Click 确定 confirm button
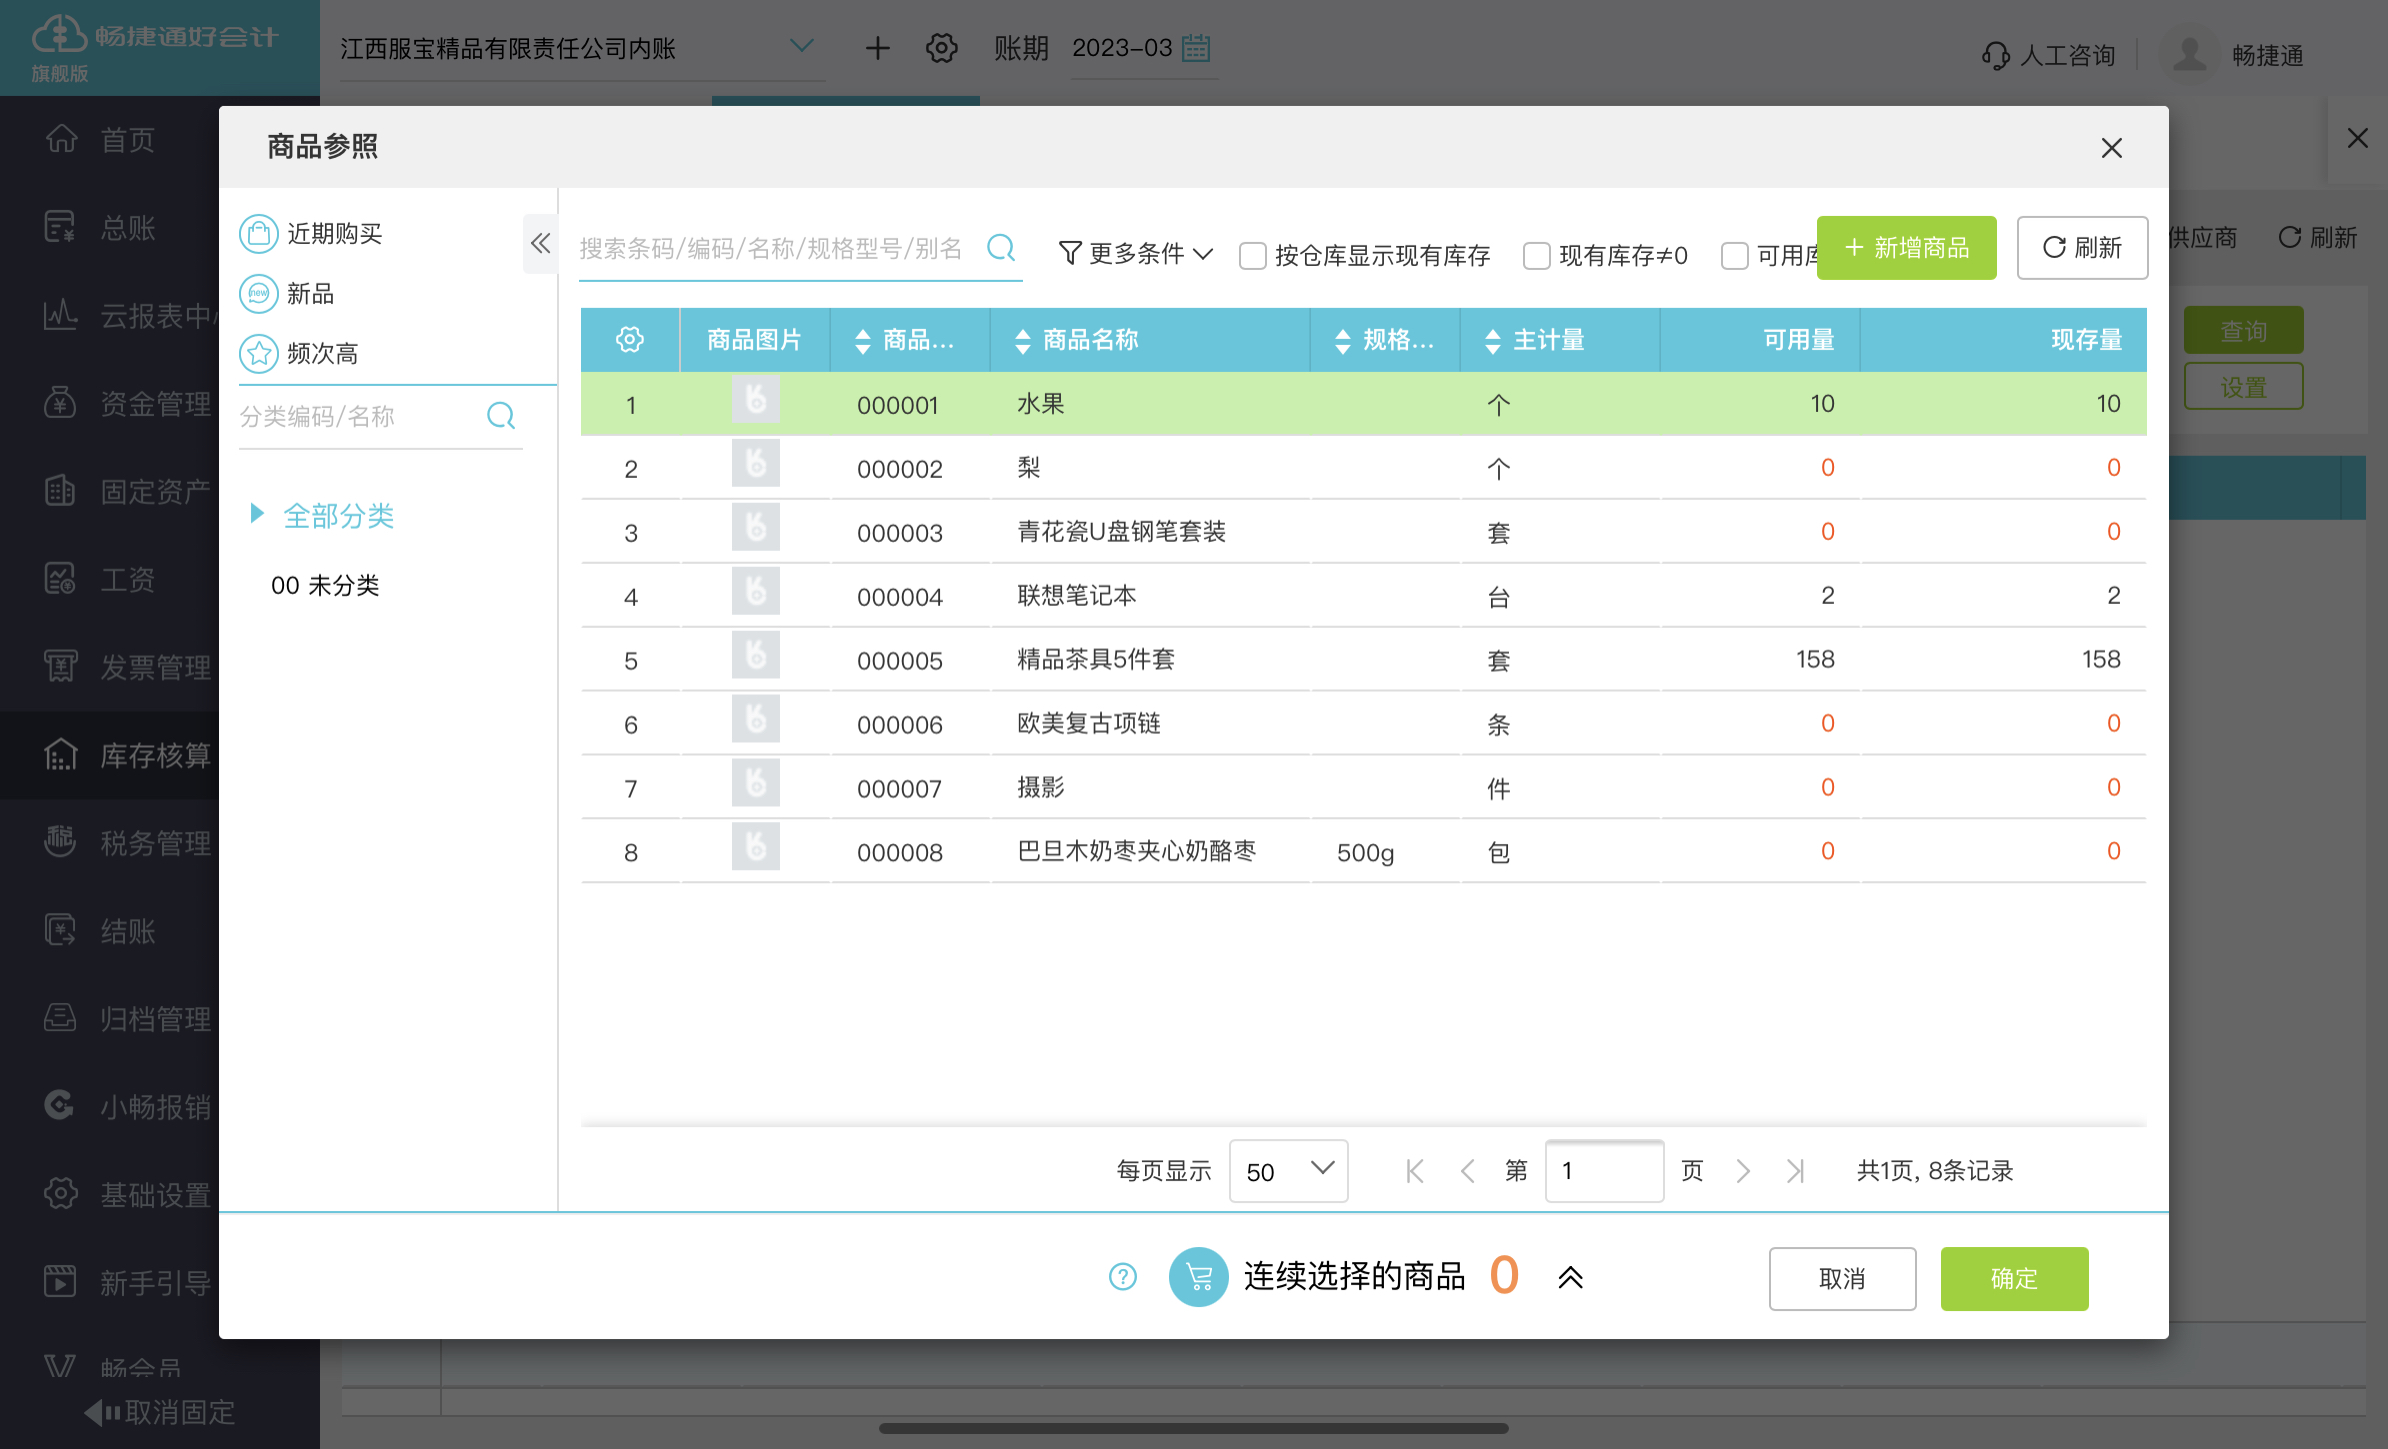The height and width of the screenshot is (1449, 2388). tap(2014, 1275)
